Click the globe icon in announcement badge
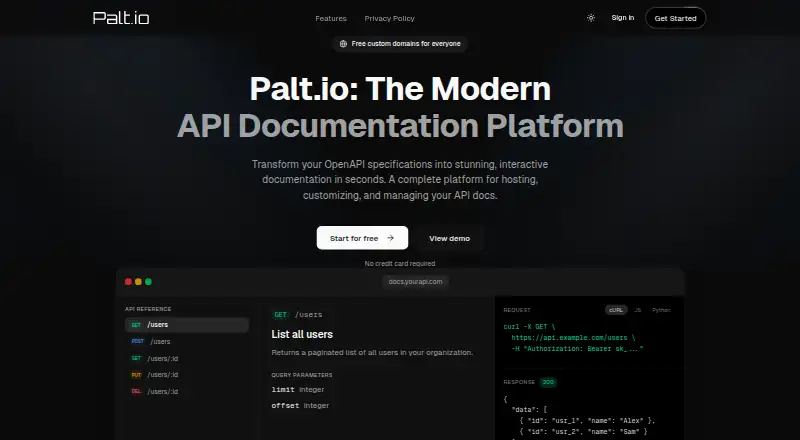 click(x=343, y=44)
